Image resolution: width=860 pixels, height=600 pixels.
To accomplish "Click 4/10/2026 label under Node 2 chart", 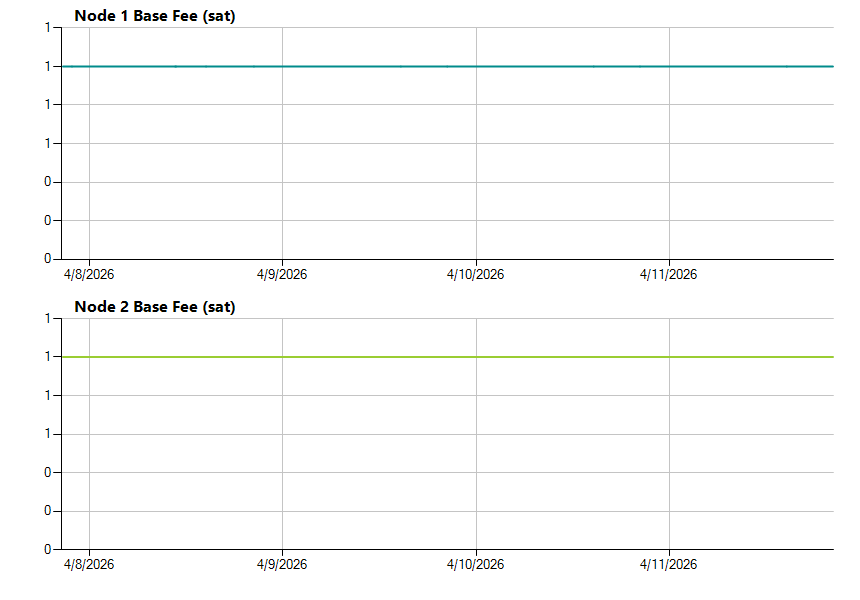I will (x=475, y=564).
